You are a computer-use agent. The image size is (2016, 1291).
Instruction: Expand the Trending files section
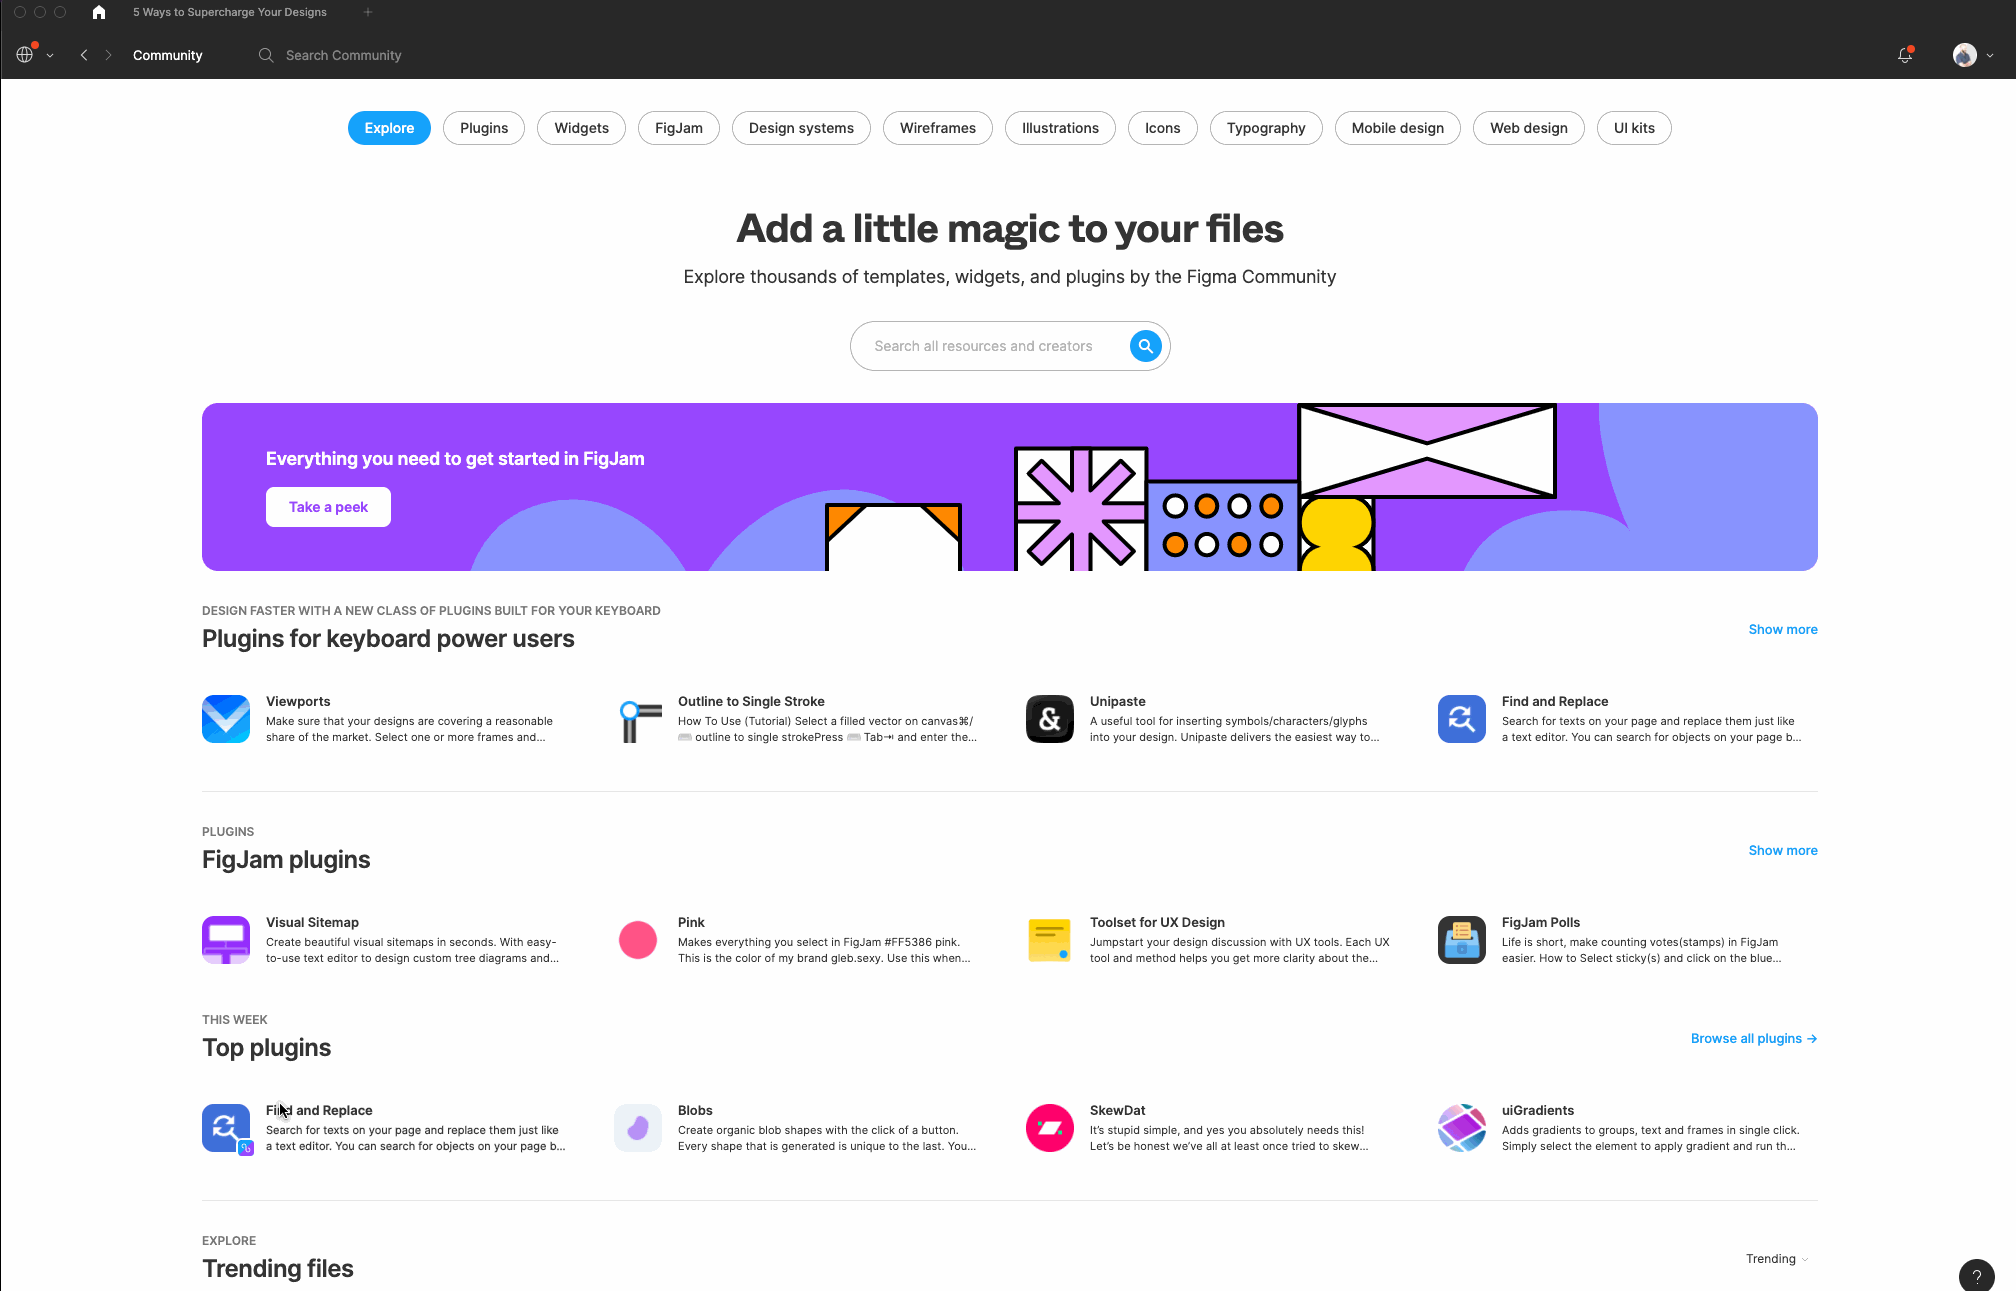click(x=1776, y=1257)
